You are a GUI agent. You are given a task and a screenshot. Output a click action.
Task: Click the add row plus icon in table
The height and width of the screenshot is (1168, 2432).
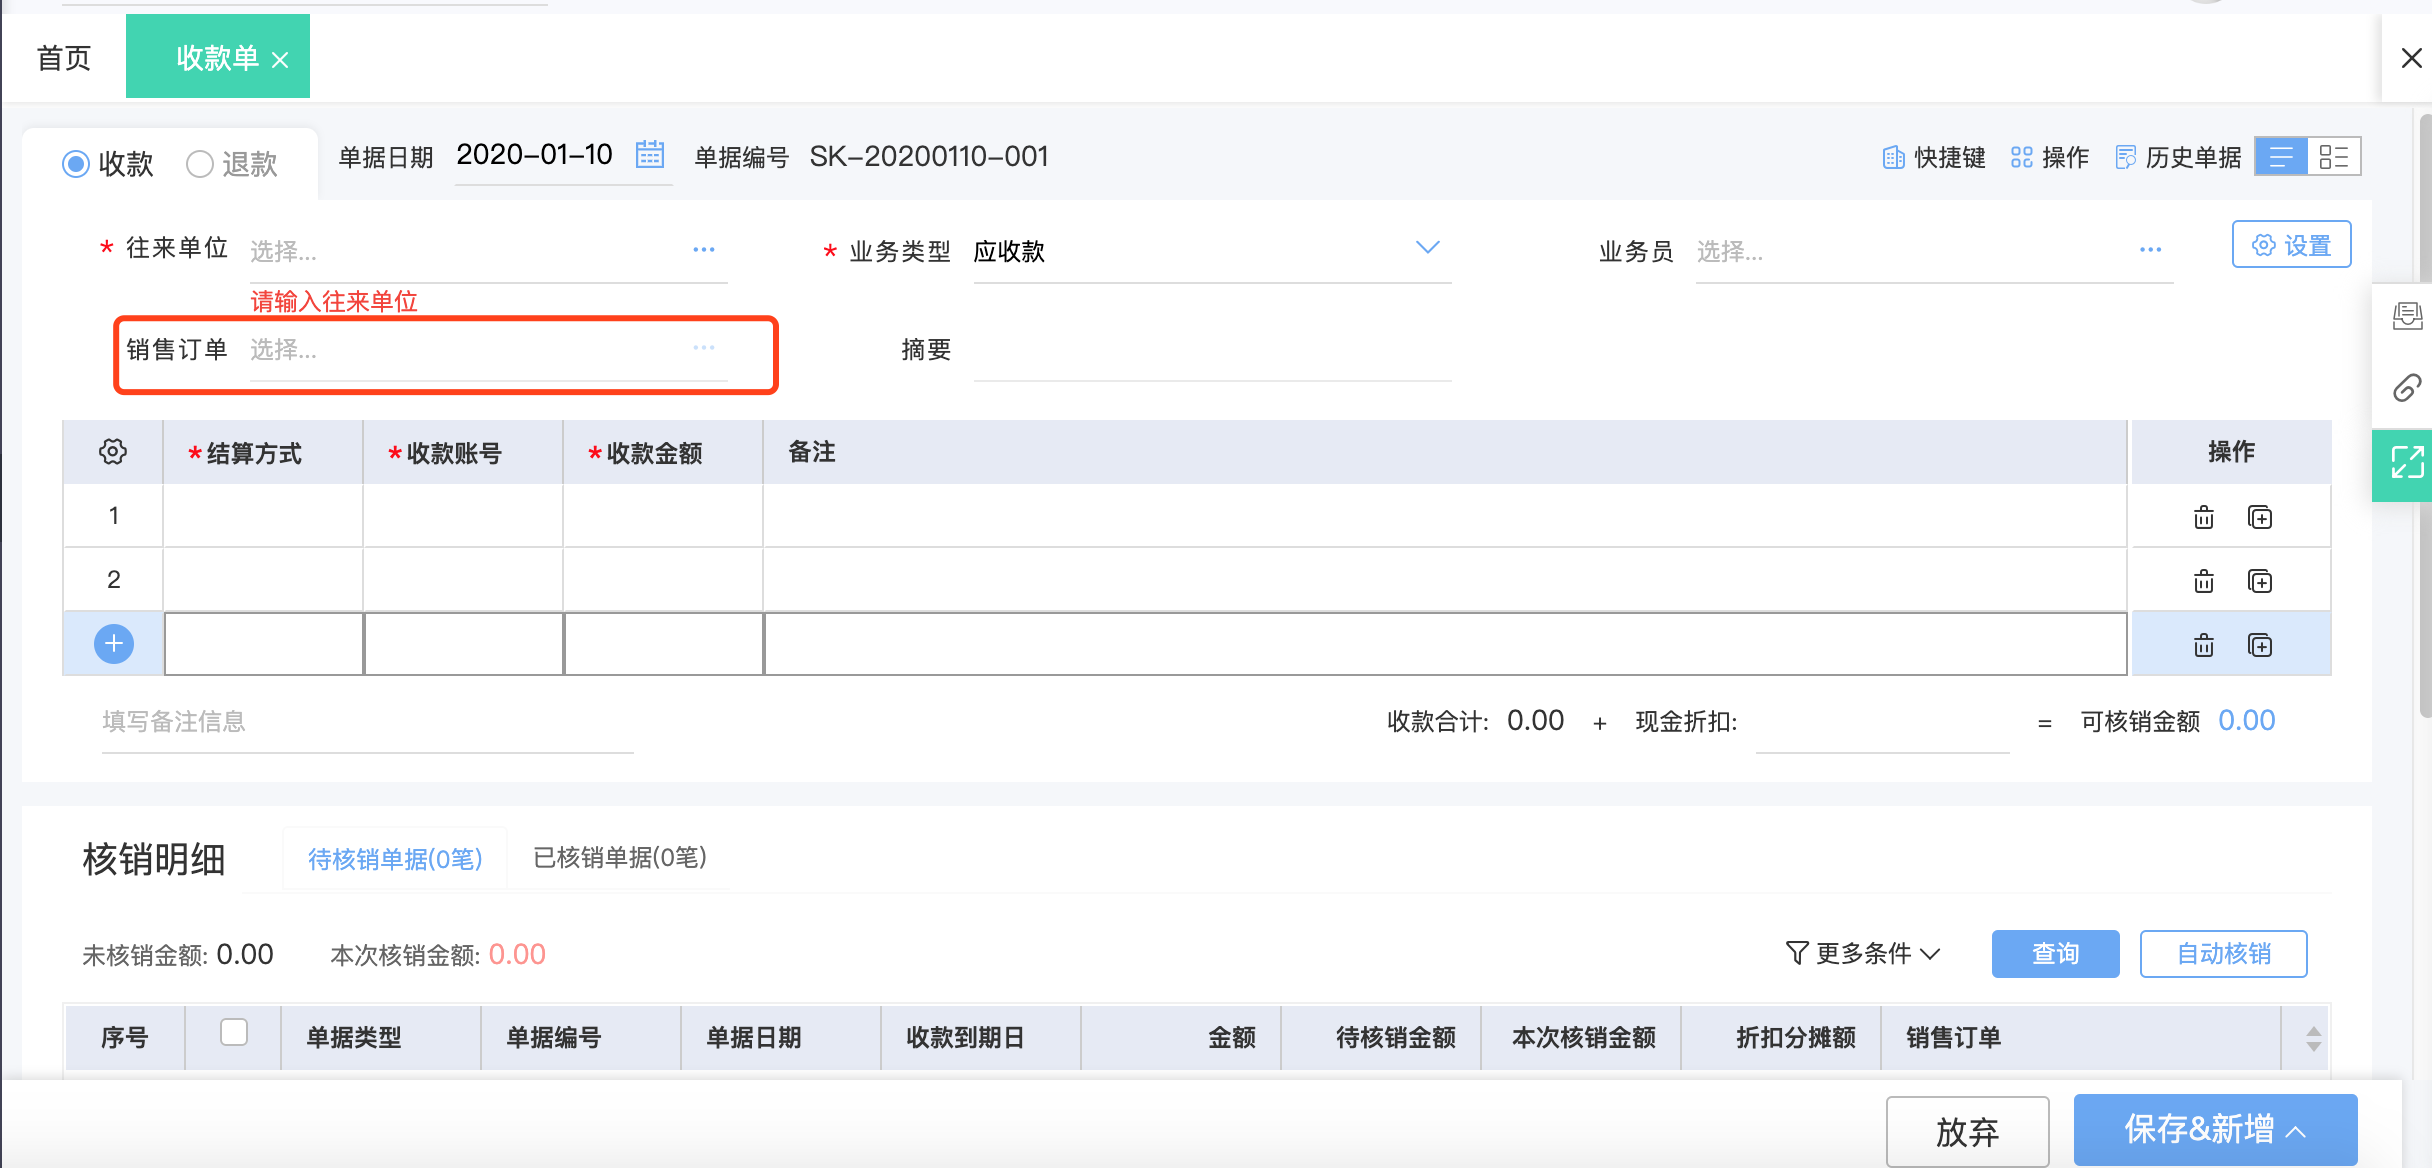pyautogui.click(x=115, y=642)
